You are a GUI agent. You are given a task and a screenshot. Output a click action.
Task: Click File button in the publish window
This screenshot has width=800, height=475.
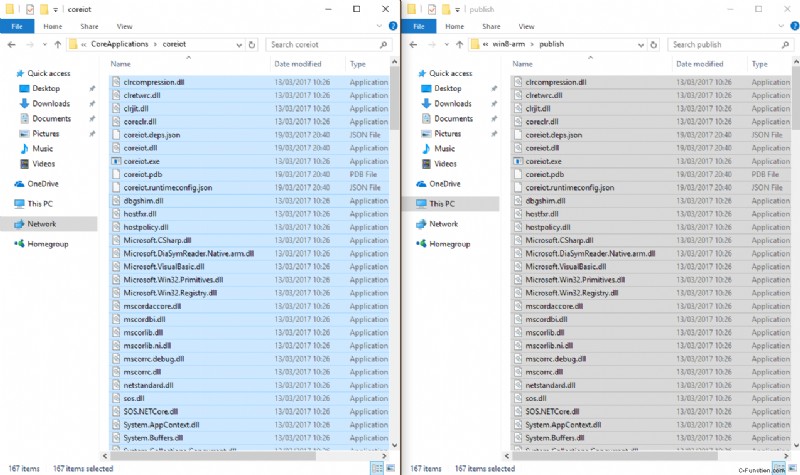tap(417, 26)
